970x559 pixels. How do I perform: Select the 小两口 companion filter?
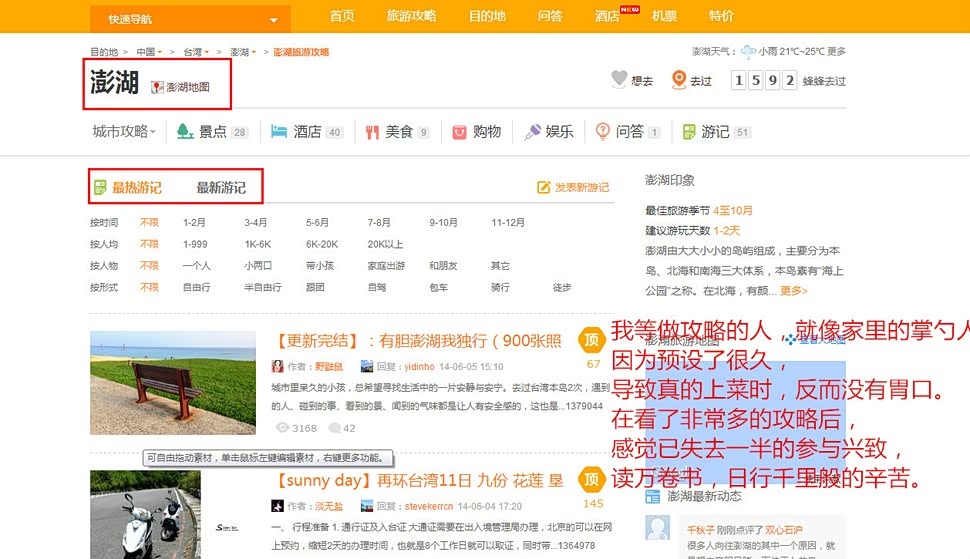pyautogui.click(x=257, y=266)
